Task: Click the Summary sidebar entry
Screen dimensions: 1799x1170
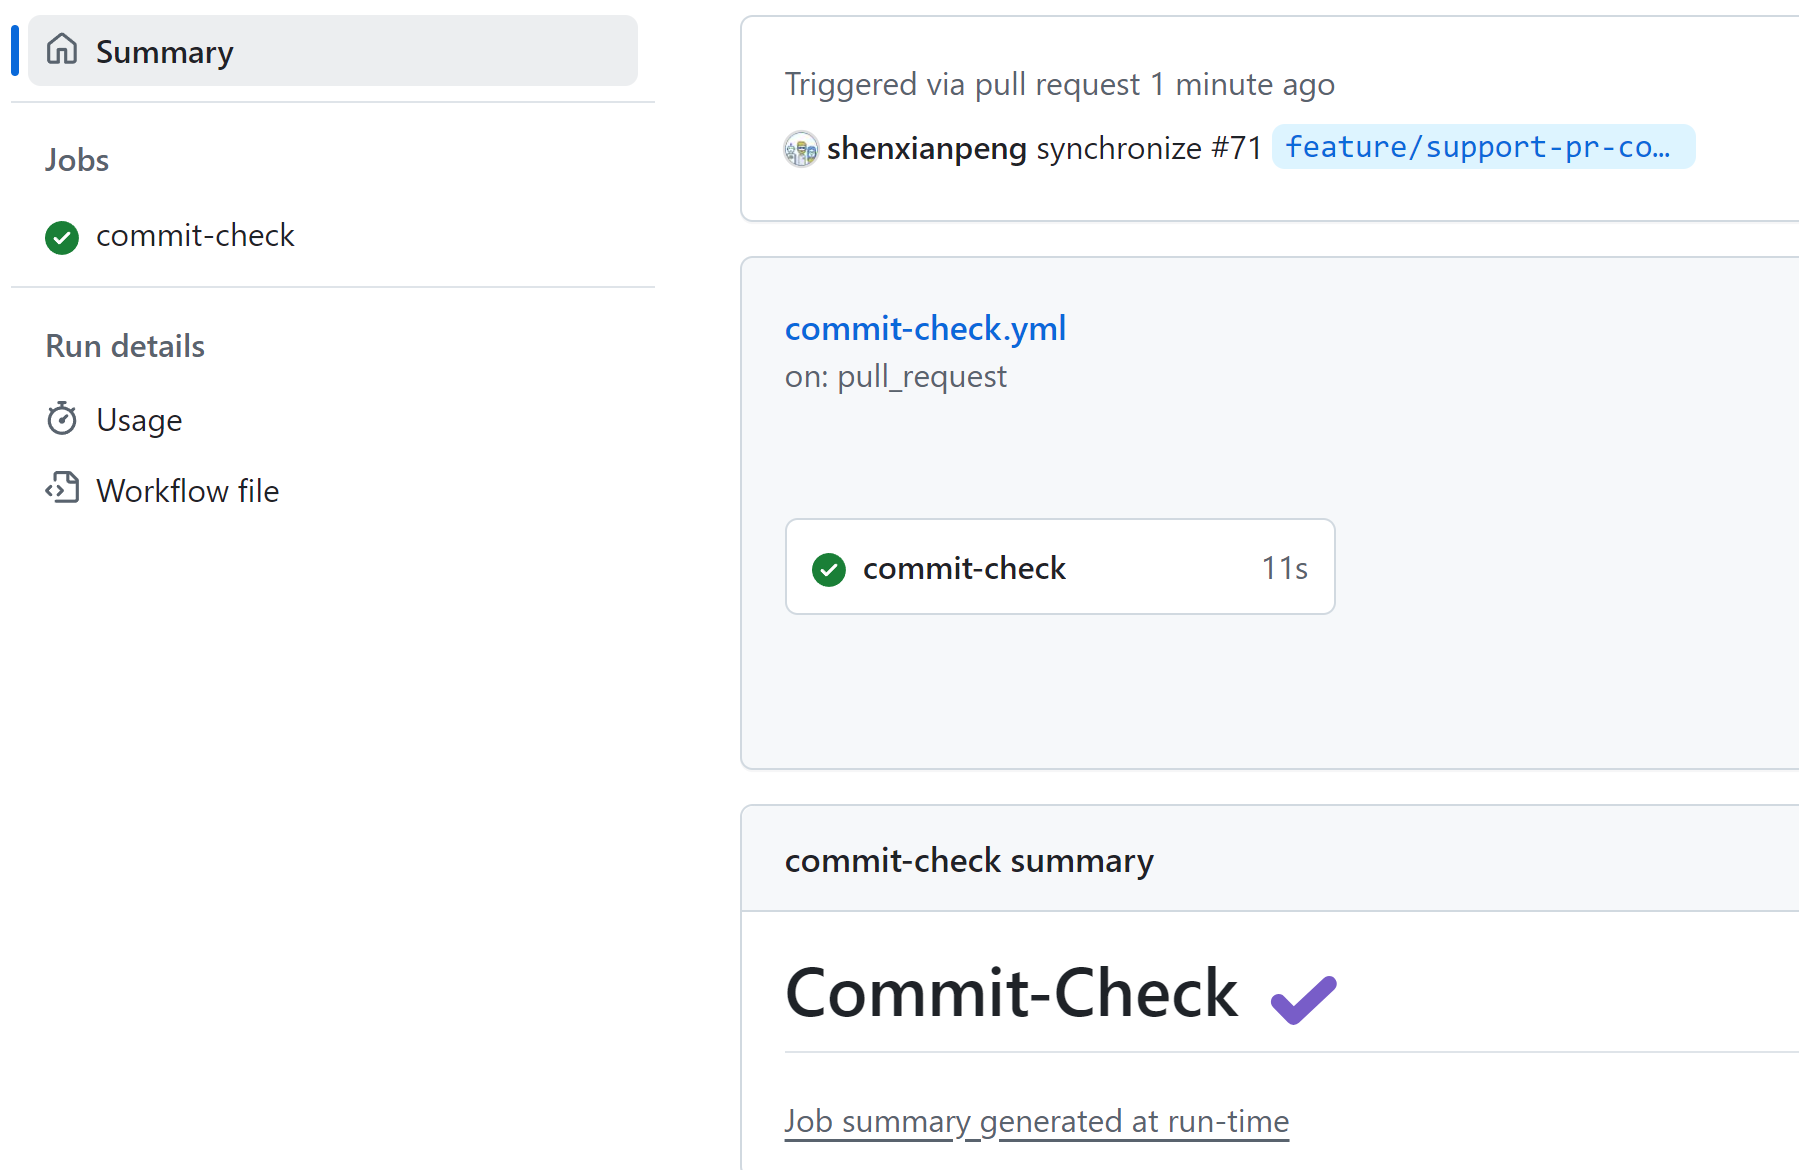Action: (164, 51)
